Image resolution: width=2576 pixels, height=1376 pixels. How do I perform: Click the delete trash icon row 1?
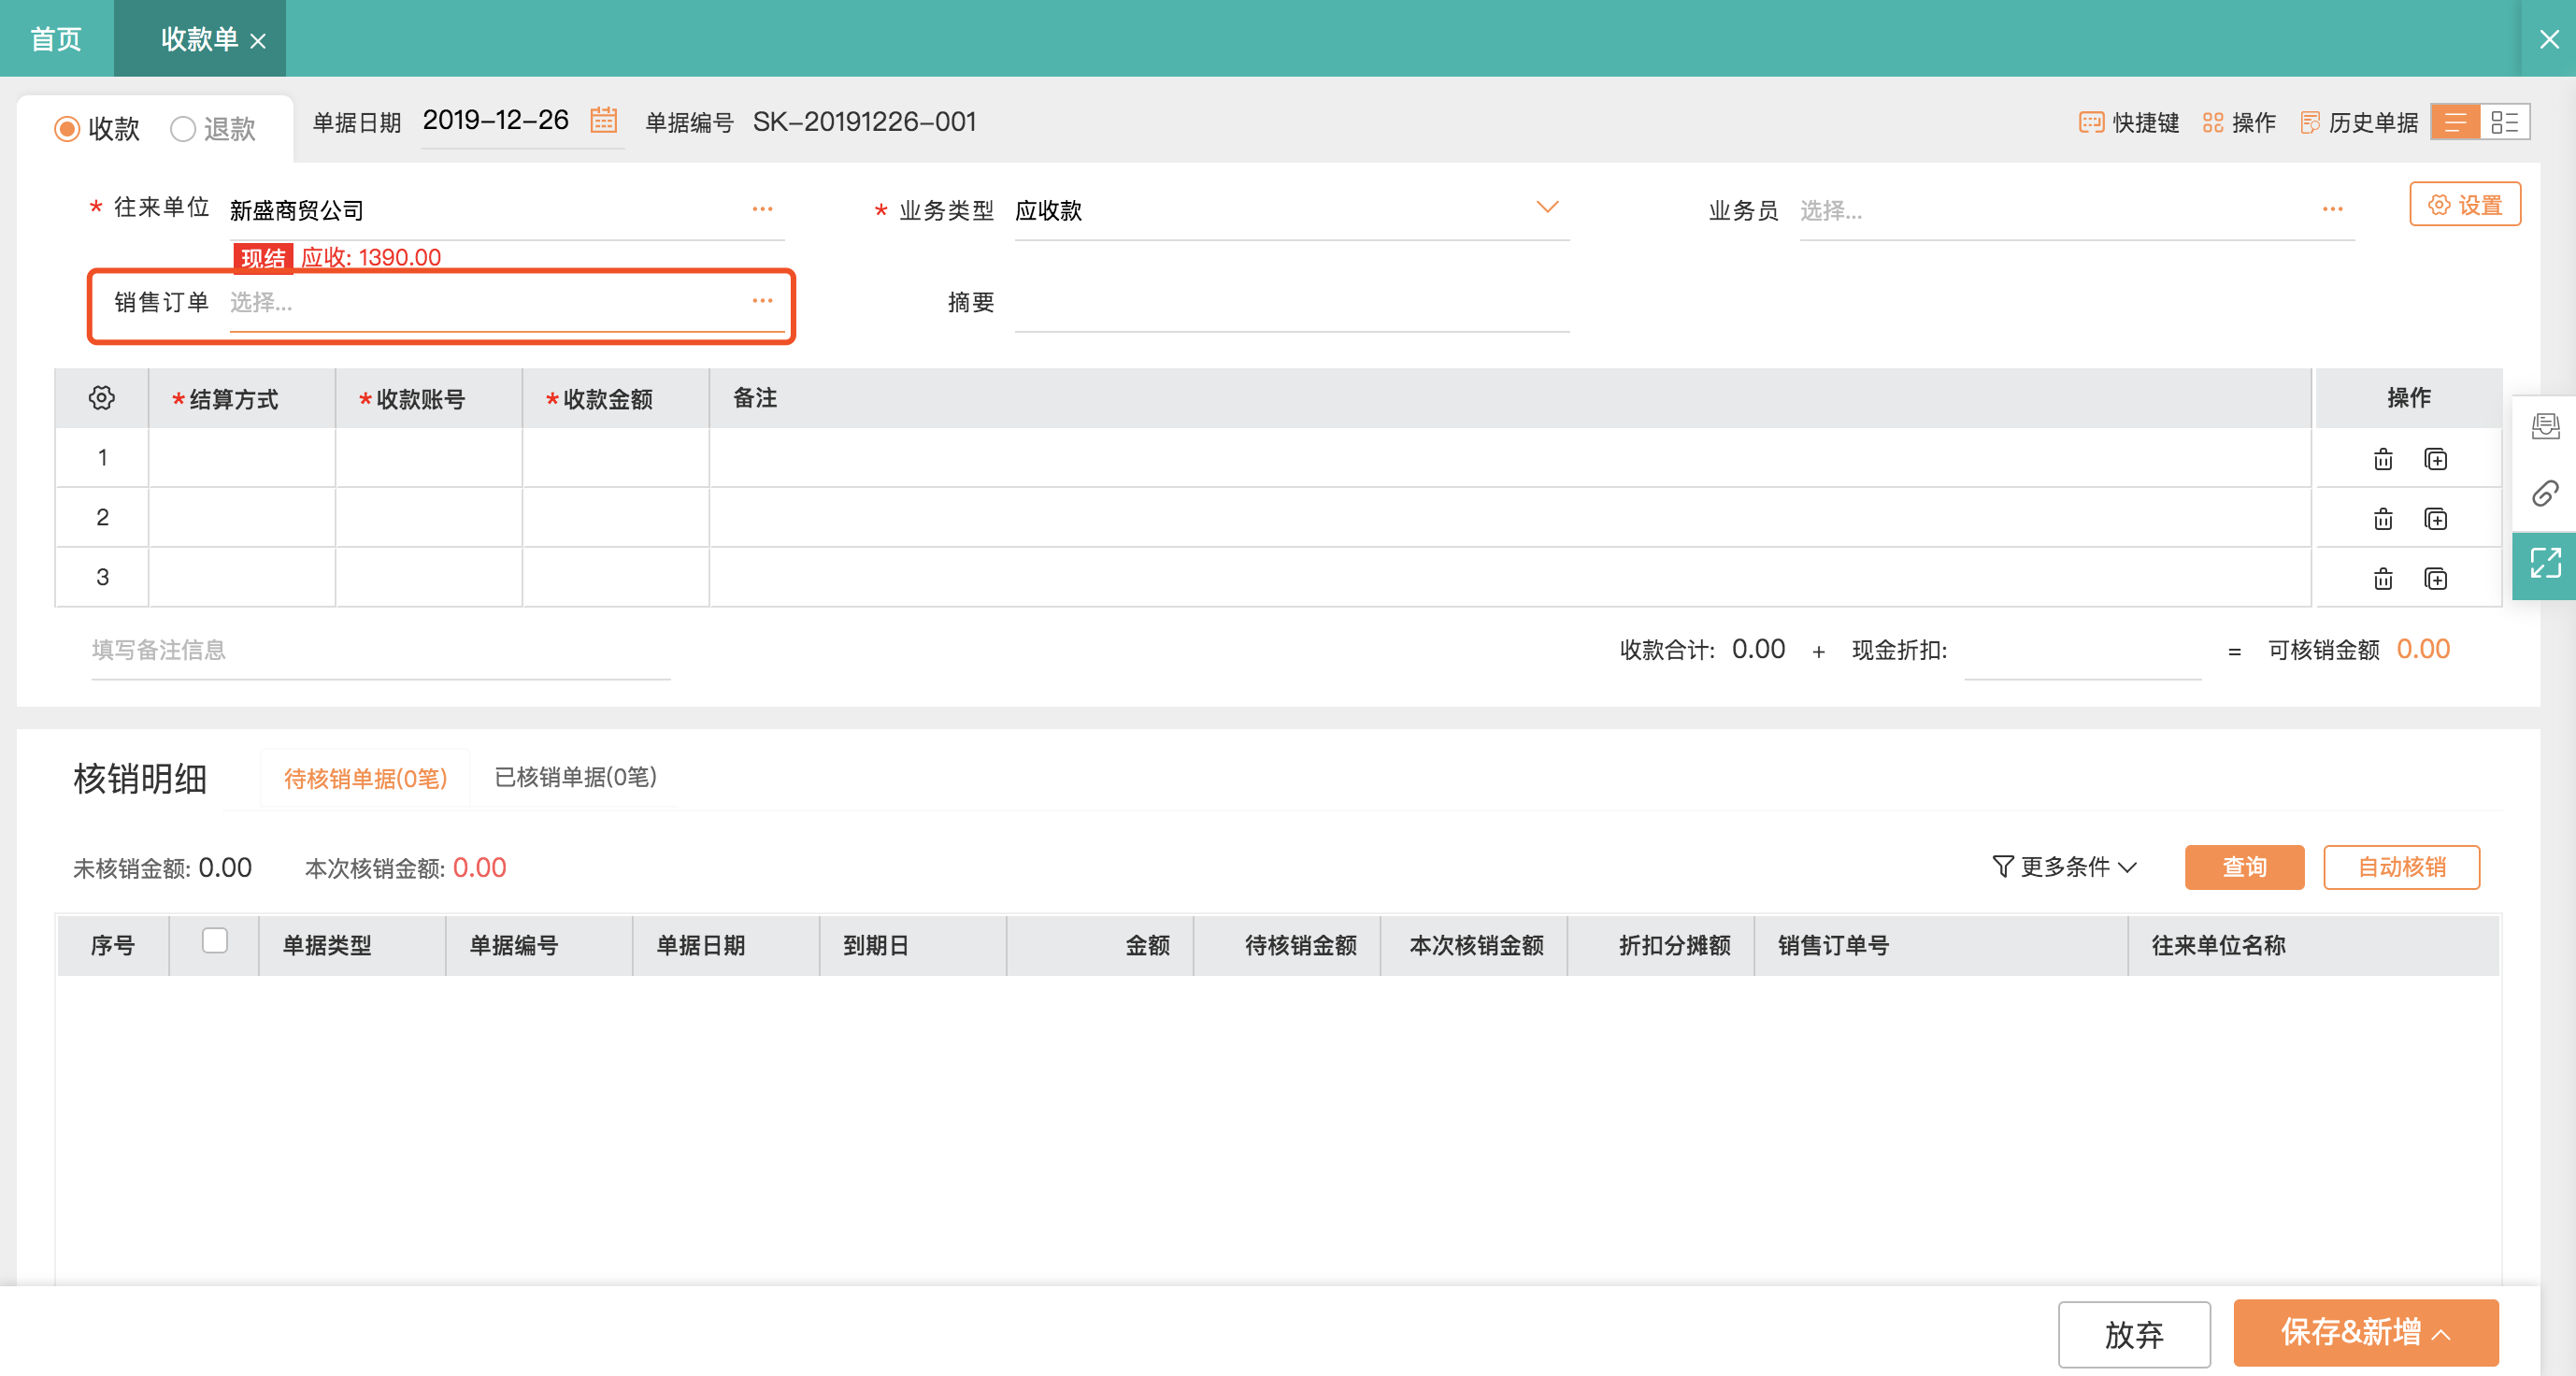(2383, 458)
